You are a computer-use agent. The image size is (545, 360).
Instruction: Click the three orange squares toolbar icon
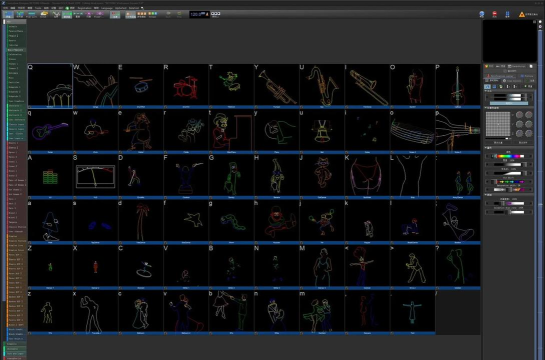pos(141,14)
